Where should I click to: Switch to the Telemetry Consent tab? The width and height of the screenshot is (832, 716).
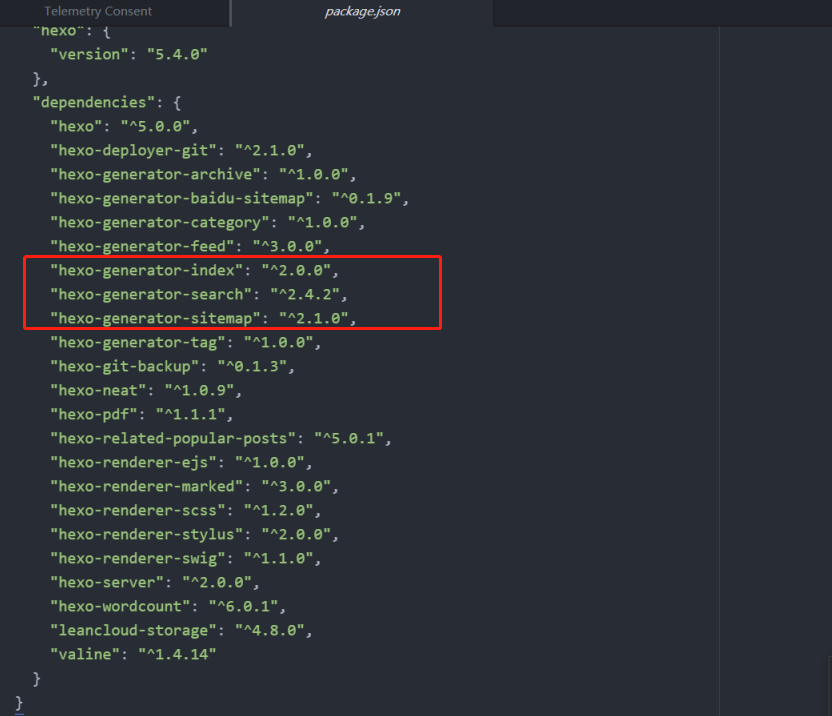(x=98, y=12)
